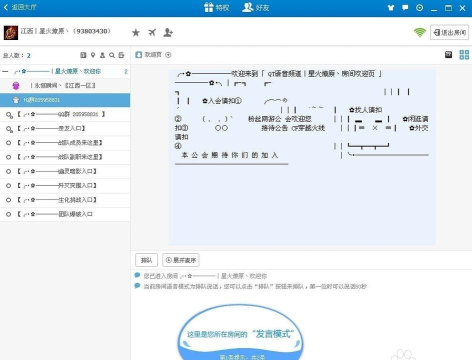The image size is (472, 360).
Task: Enter the 生化挑战入口 channel
Action: [65, 200]
